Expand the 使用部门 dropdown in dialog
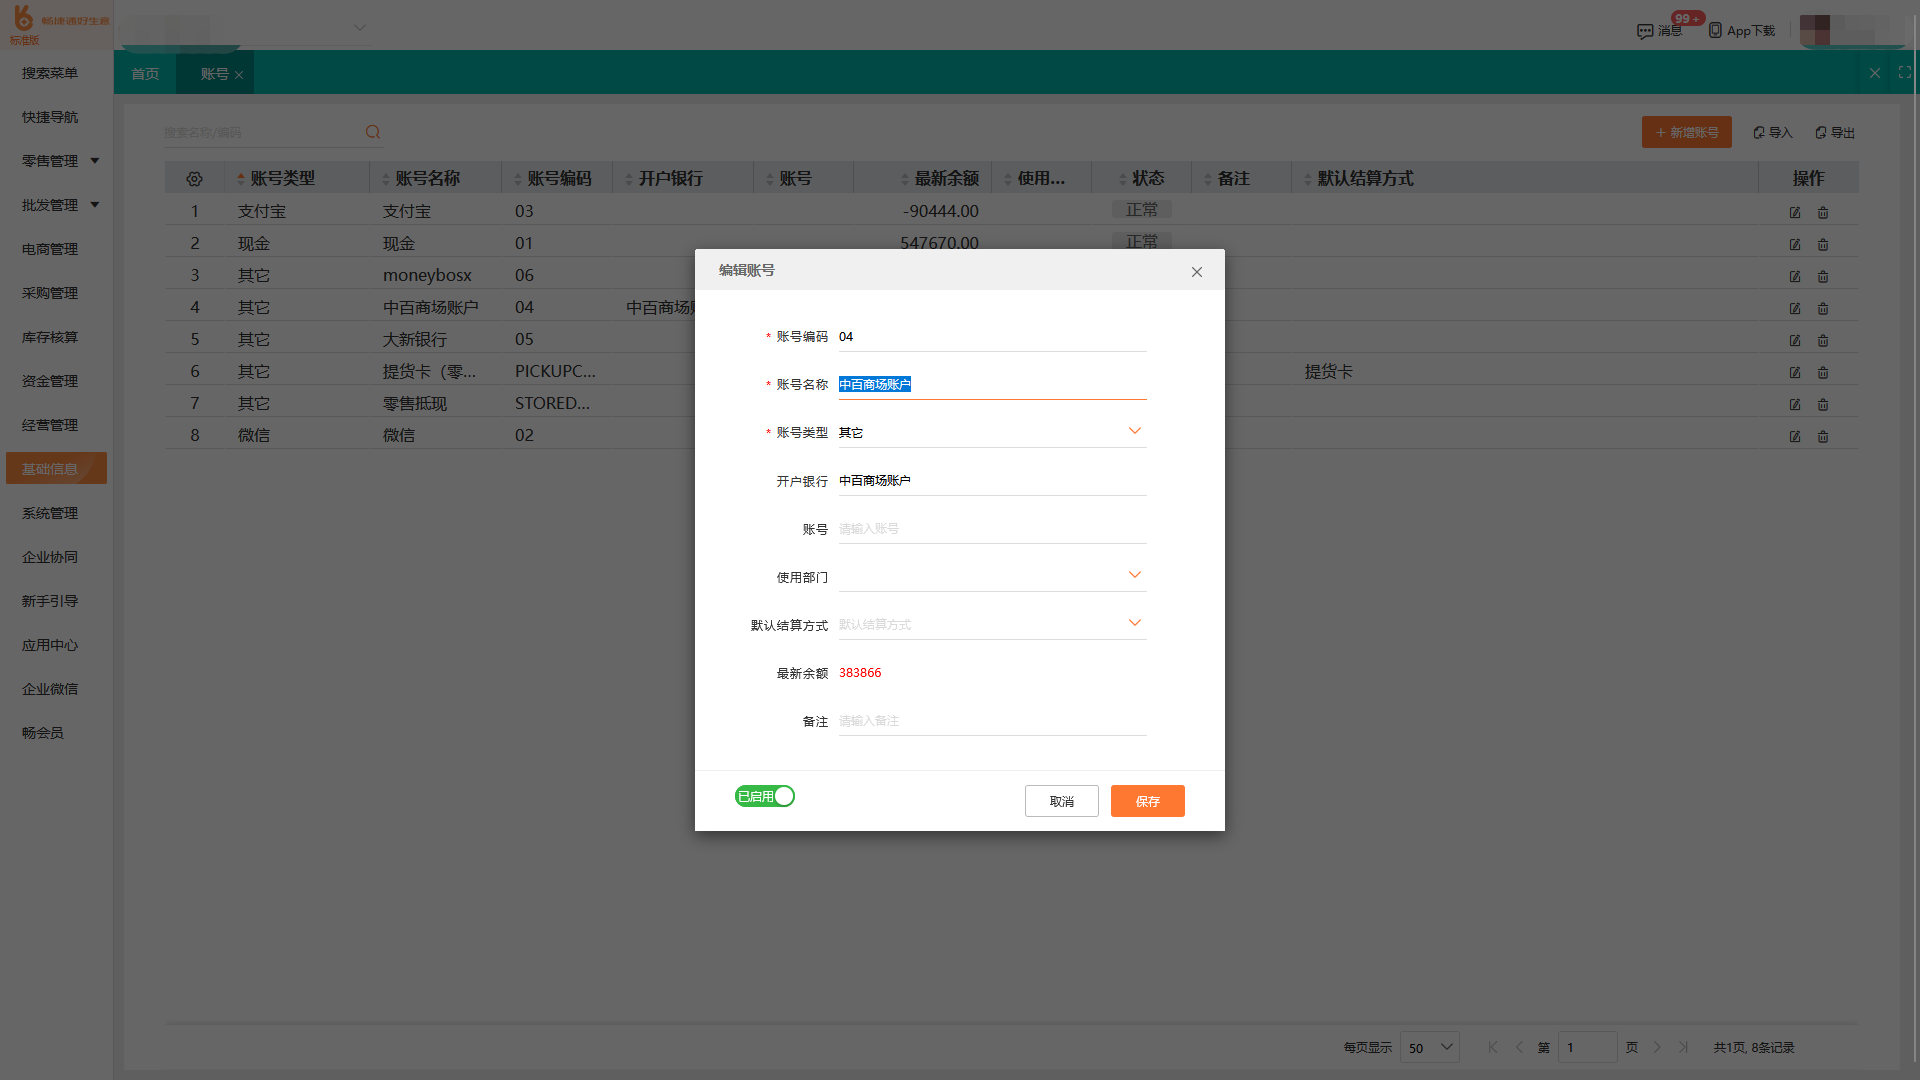The image size is (1920, 1080). pos(1134,576)
